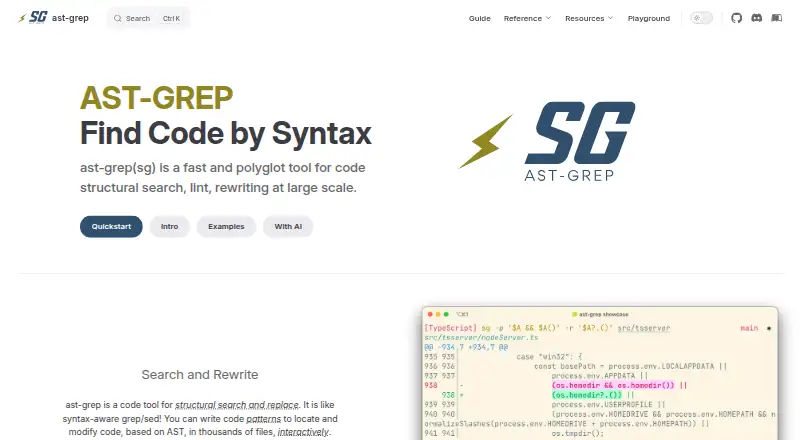This screenshot has width=800, height=440.
Task: Click the Intro button
Action: click(169, 227)
